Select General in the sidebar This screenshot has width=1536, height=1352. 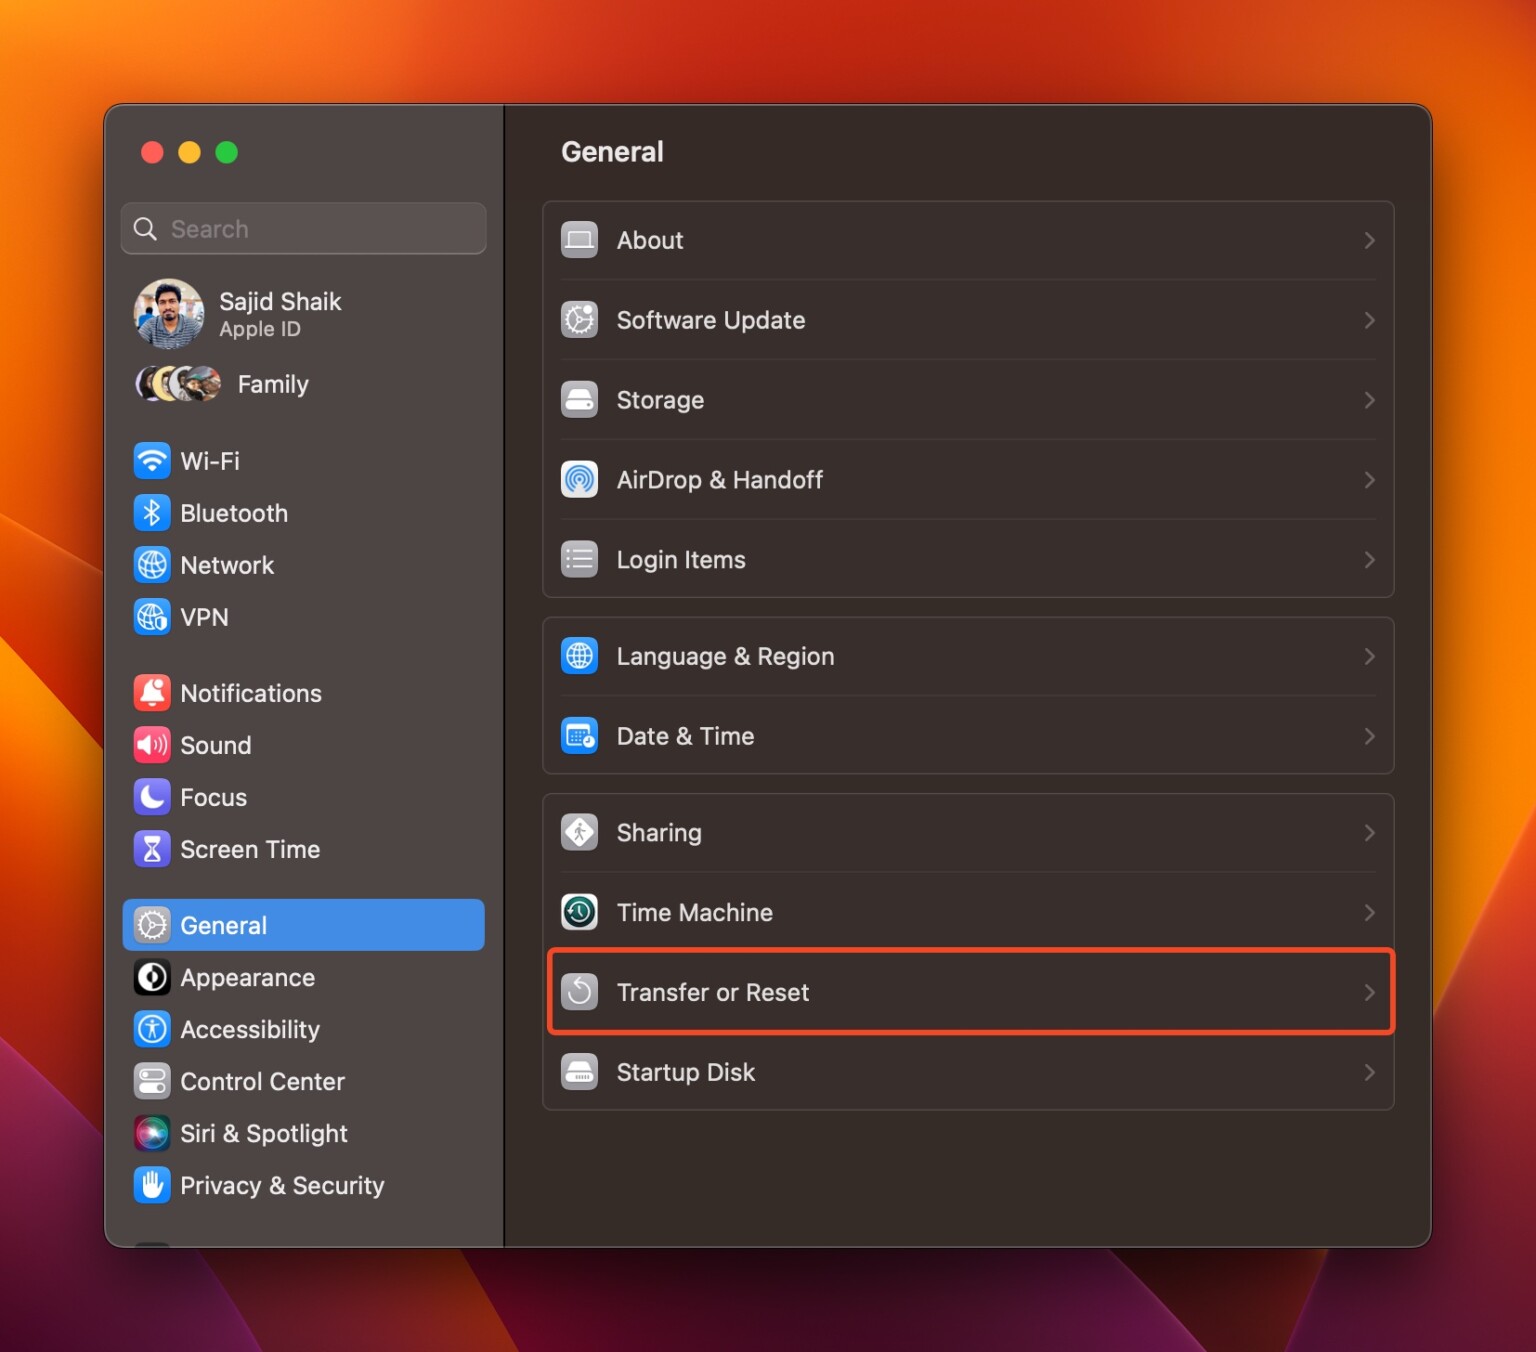tap(224, 925)
